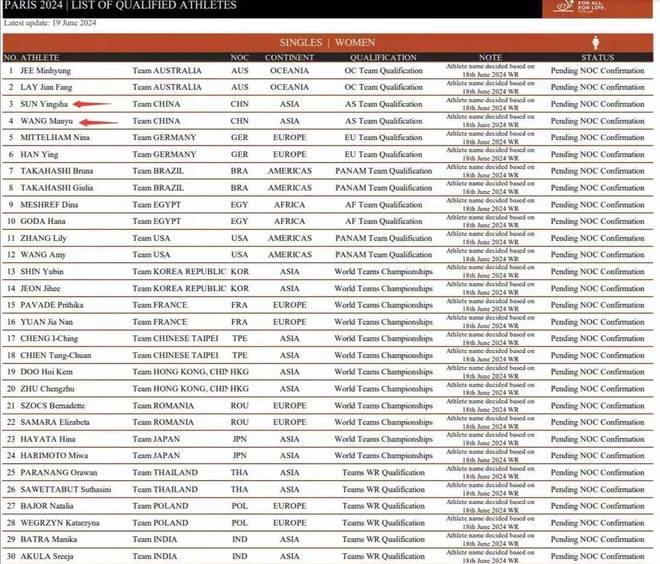The height and width of the screenshot is (564, 660).
Task: Select the SINGLES heading in the orange bar
Action: pyautogui.click(x=297, y=43)
